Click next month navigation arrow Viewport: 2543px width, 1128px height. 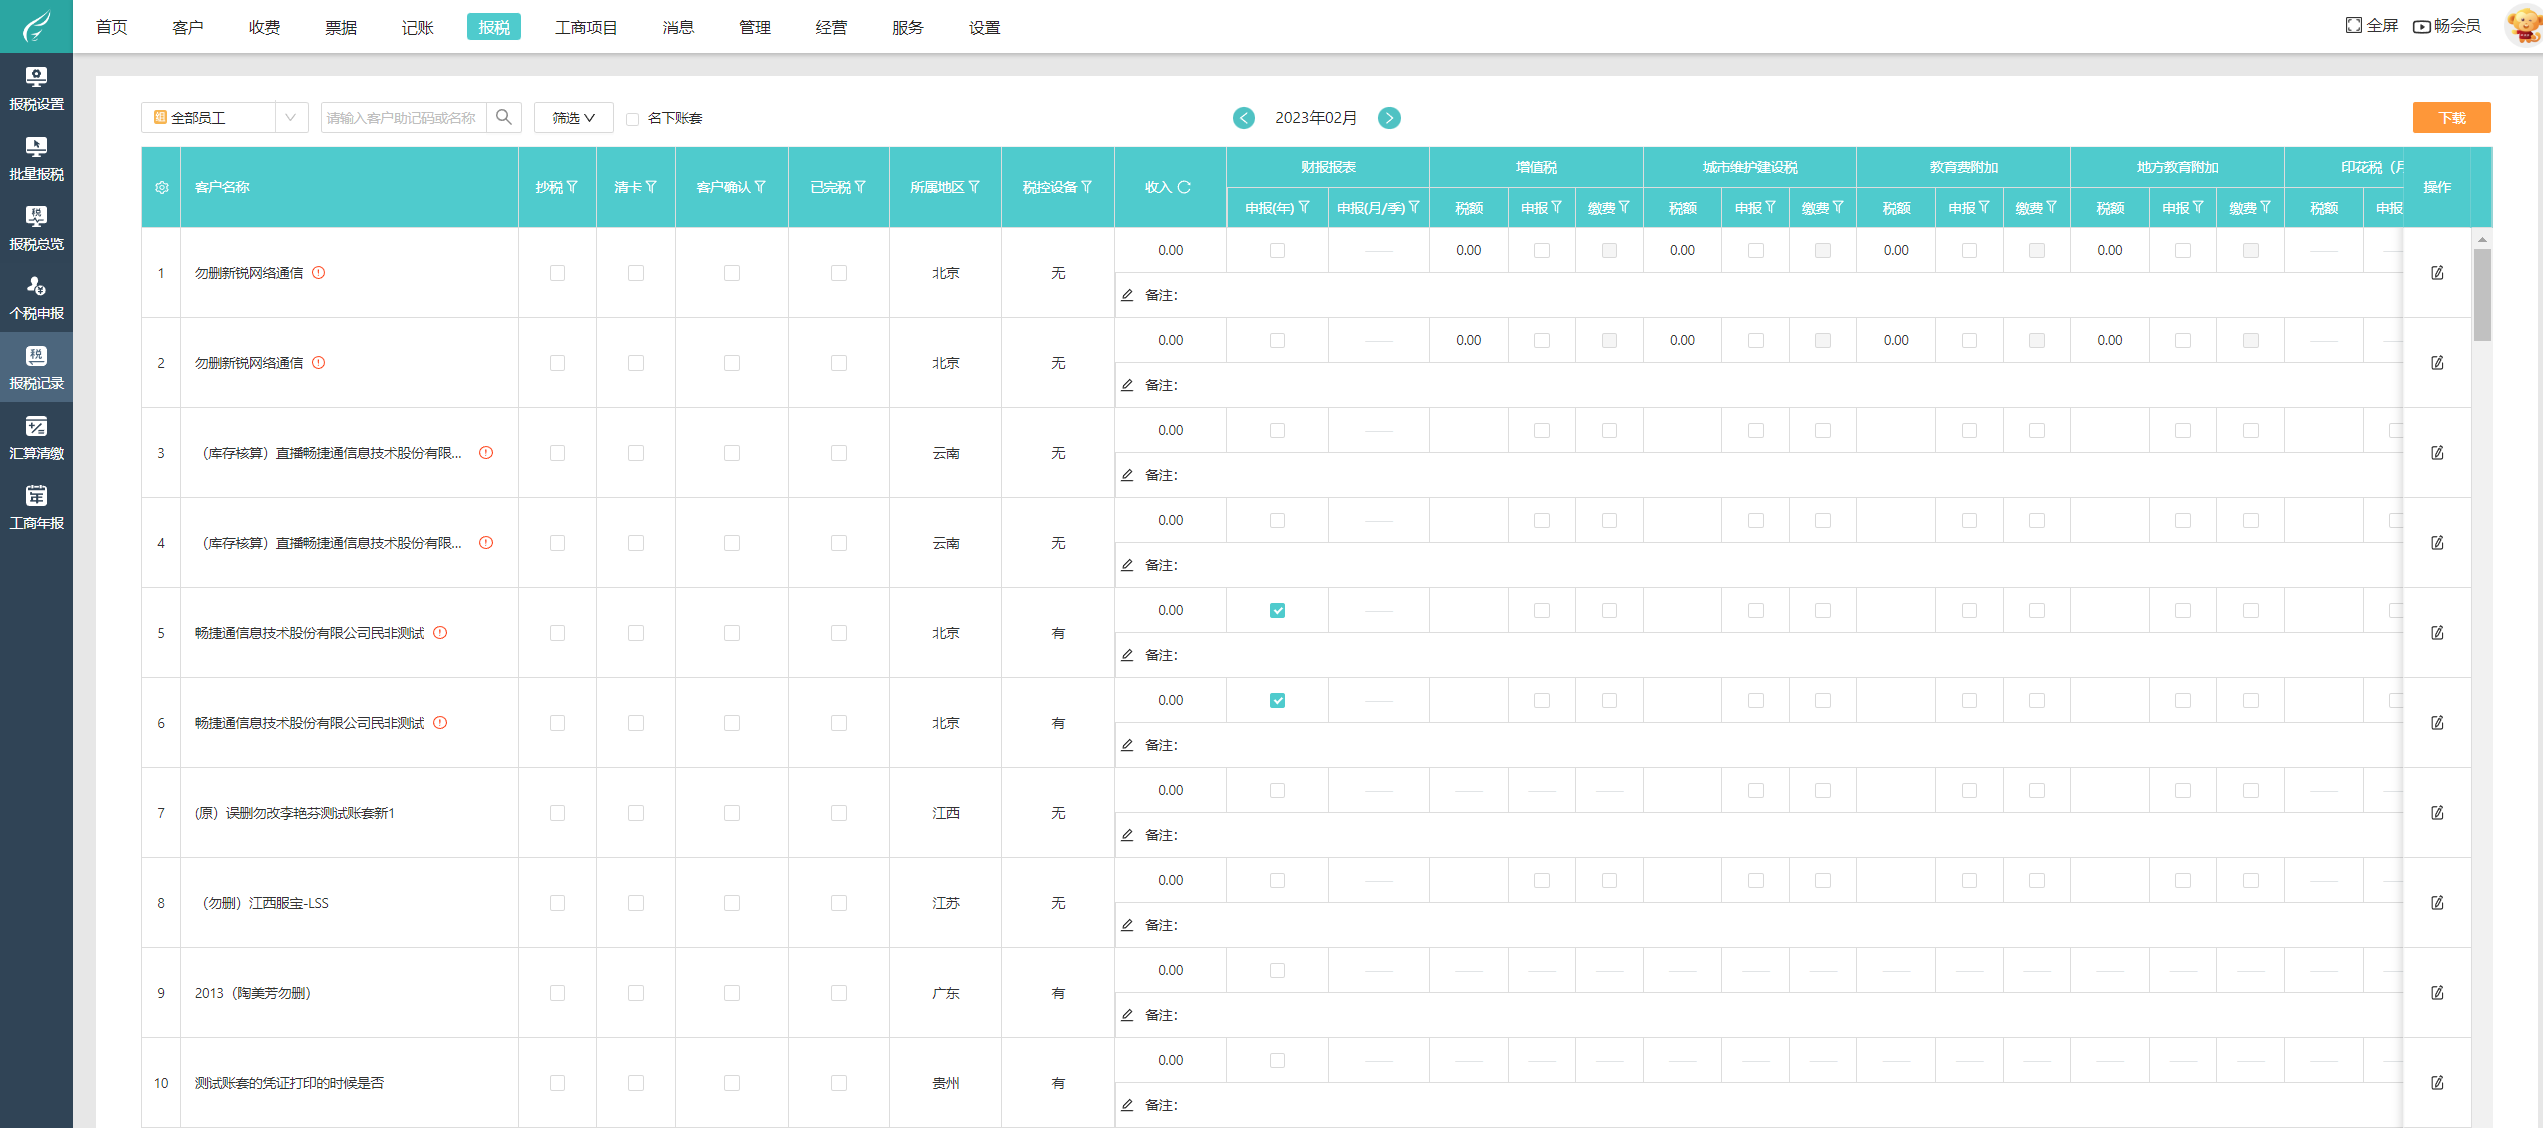pos(1390,117)
